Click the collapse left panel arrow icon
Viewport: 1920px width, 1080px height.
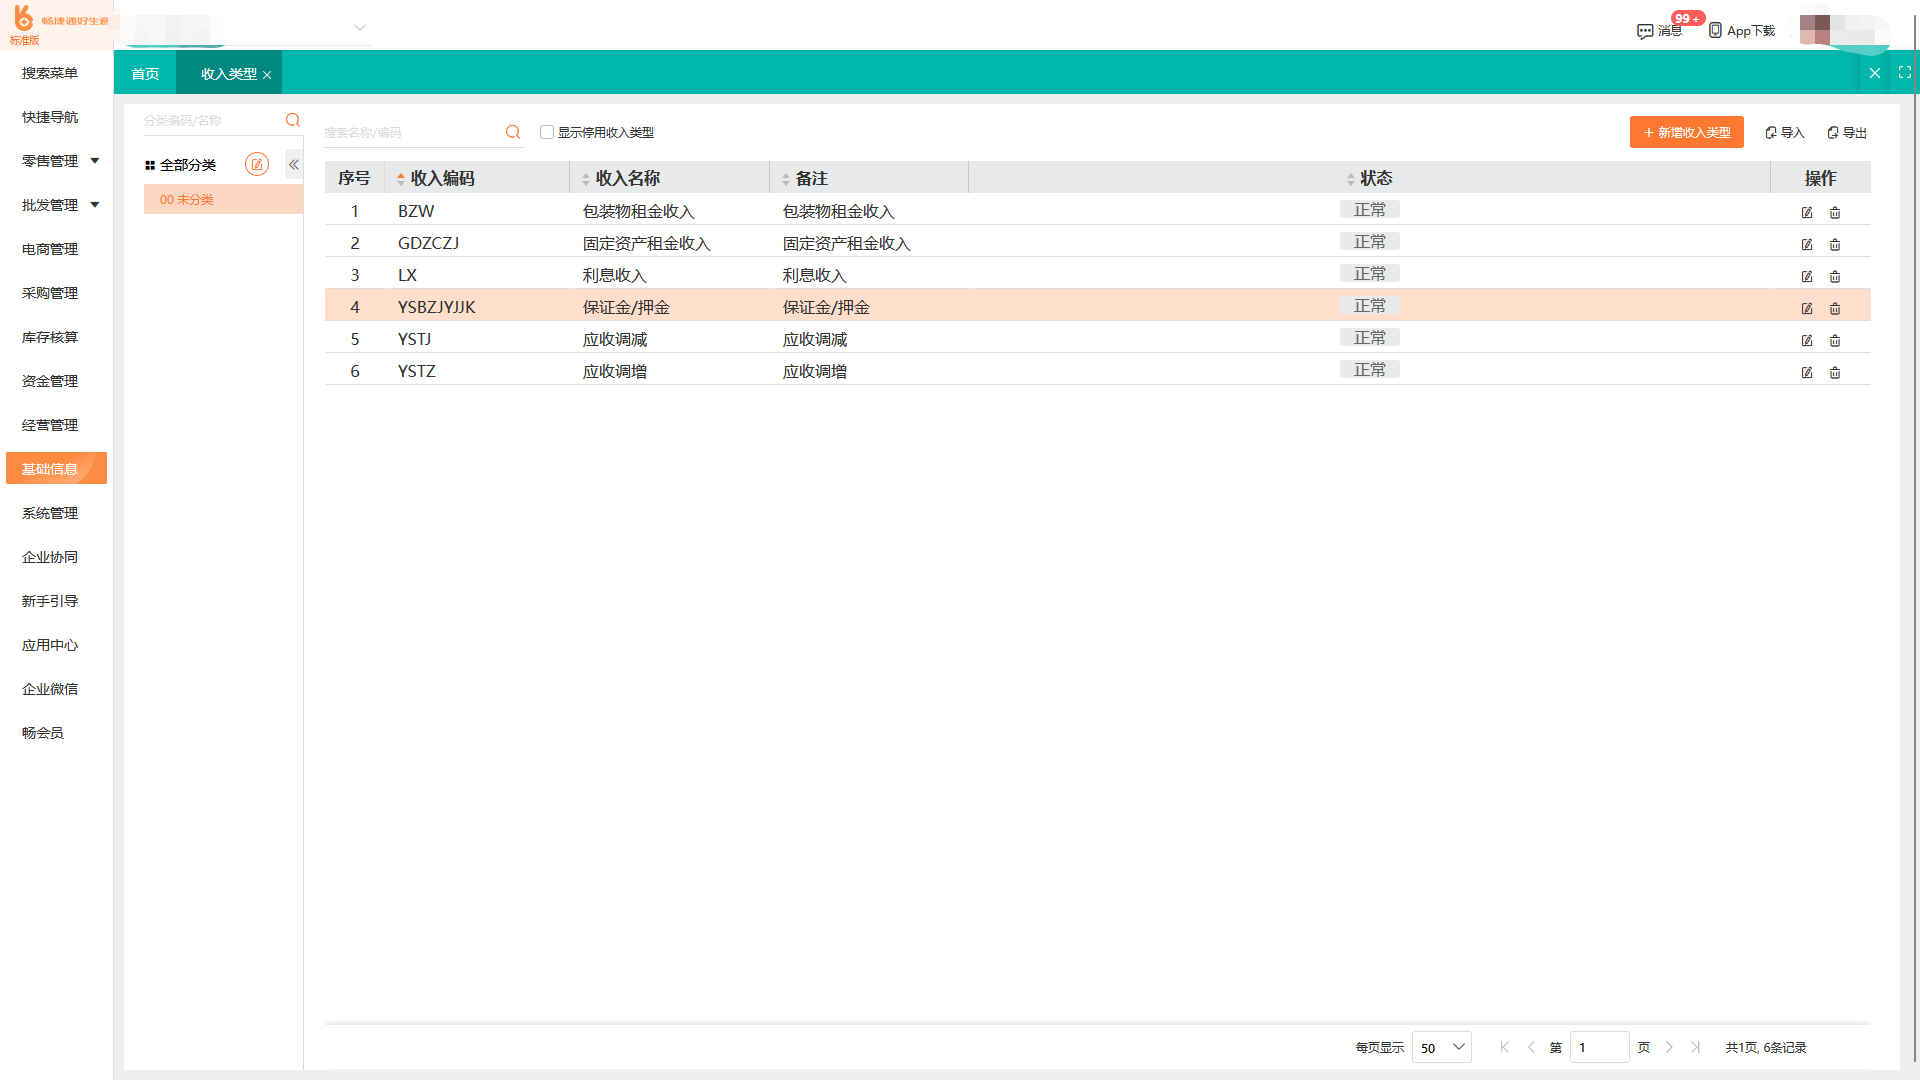tap(293, 165)
